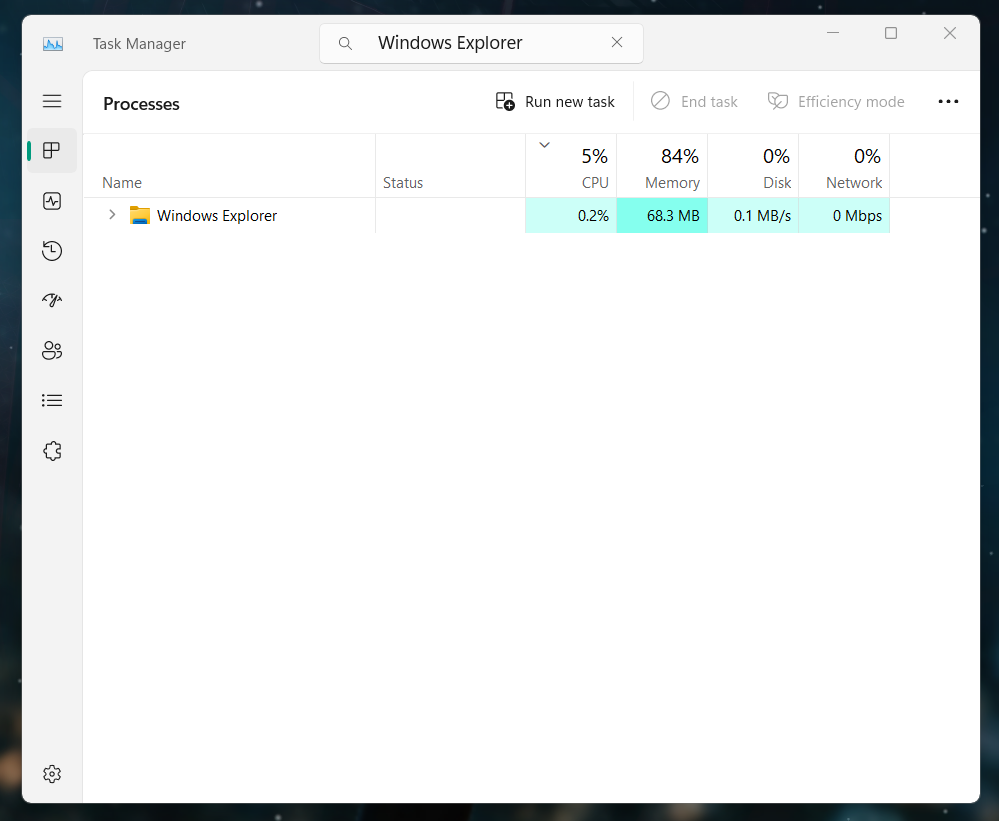Click the End task button
999x821 pixels.
pyautogui.click(x=694, y=102)
